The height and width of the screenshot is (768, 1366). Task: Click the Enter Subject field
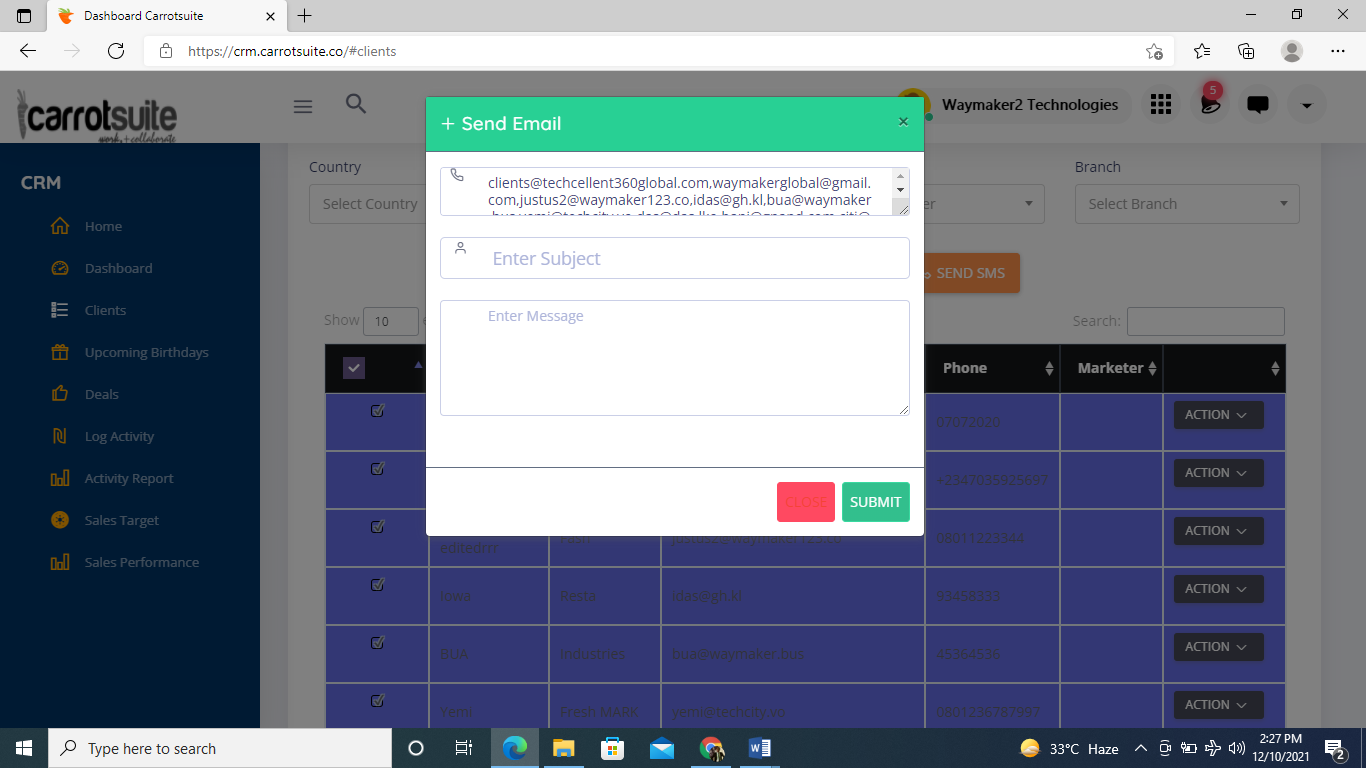(x=690, y=258)
